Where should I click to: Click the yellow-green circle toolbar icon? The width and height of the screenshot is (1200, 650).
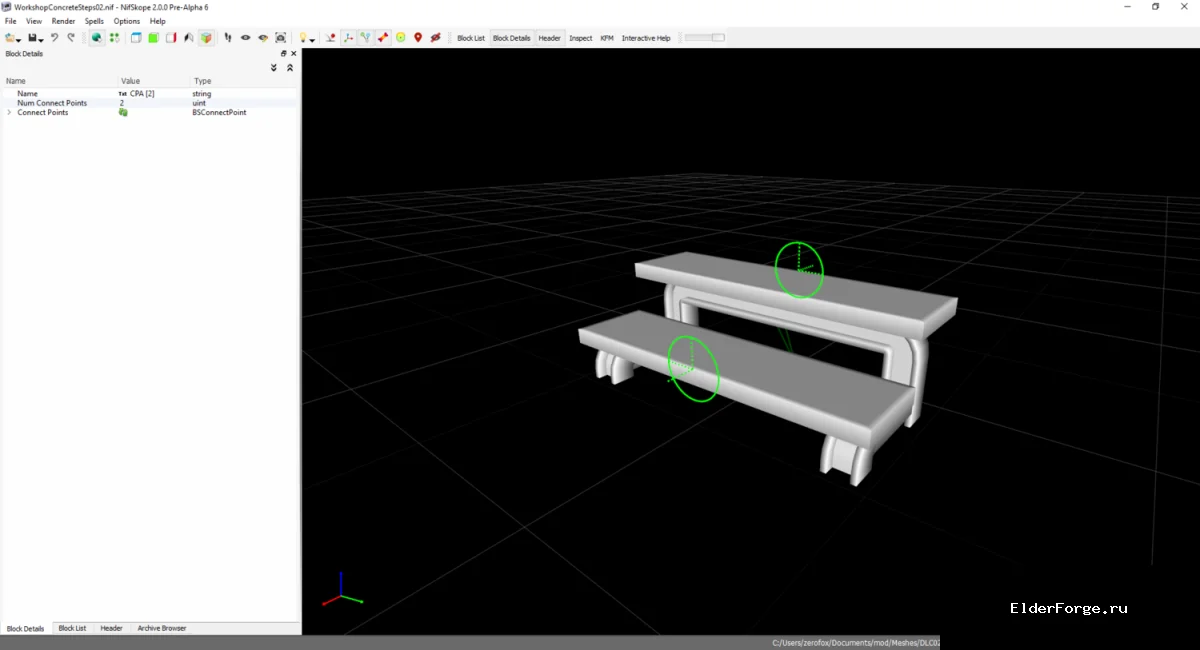400,38
